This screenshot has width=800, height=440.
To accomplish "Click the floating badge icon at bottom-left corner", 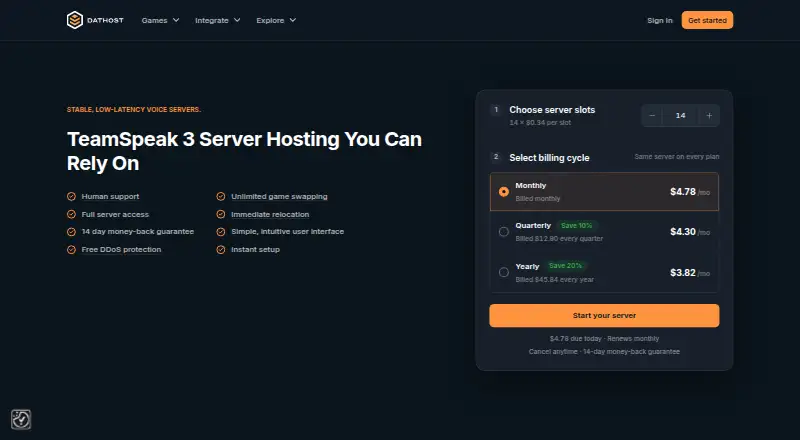I will click(21, 420).
